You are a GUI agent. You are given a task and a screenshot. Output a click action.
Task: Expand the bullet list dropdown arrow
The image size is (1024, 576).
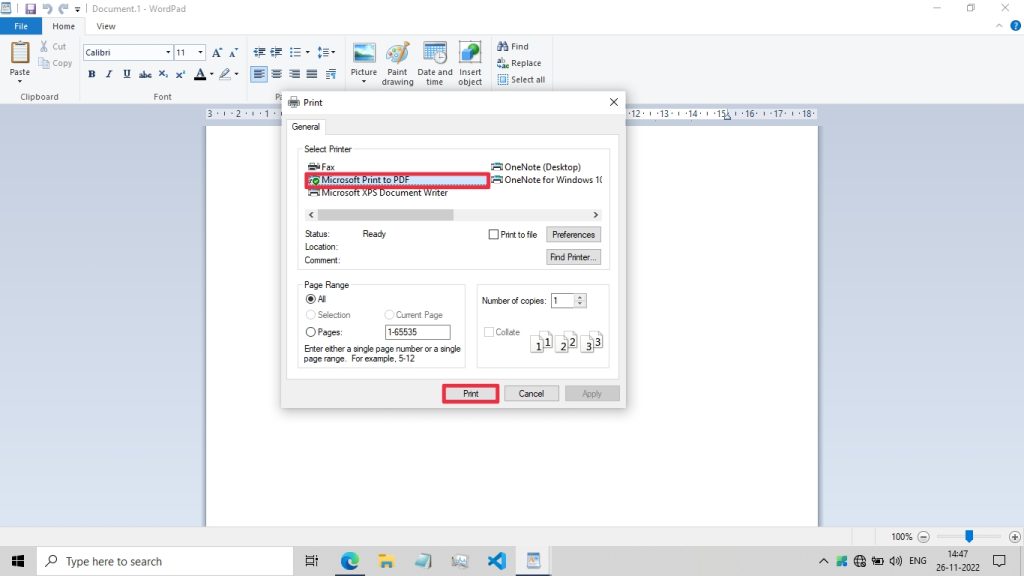click(x=308, y=52)
